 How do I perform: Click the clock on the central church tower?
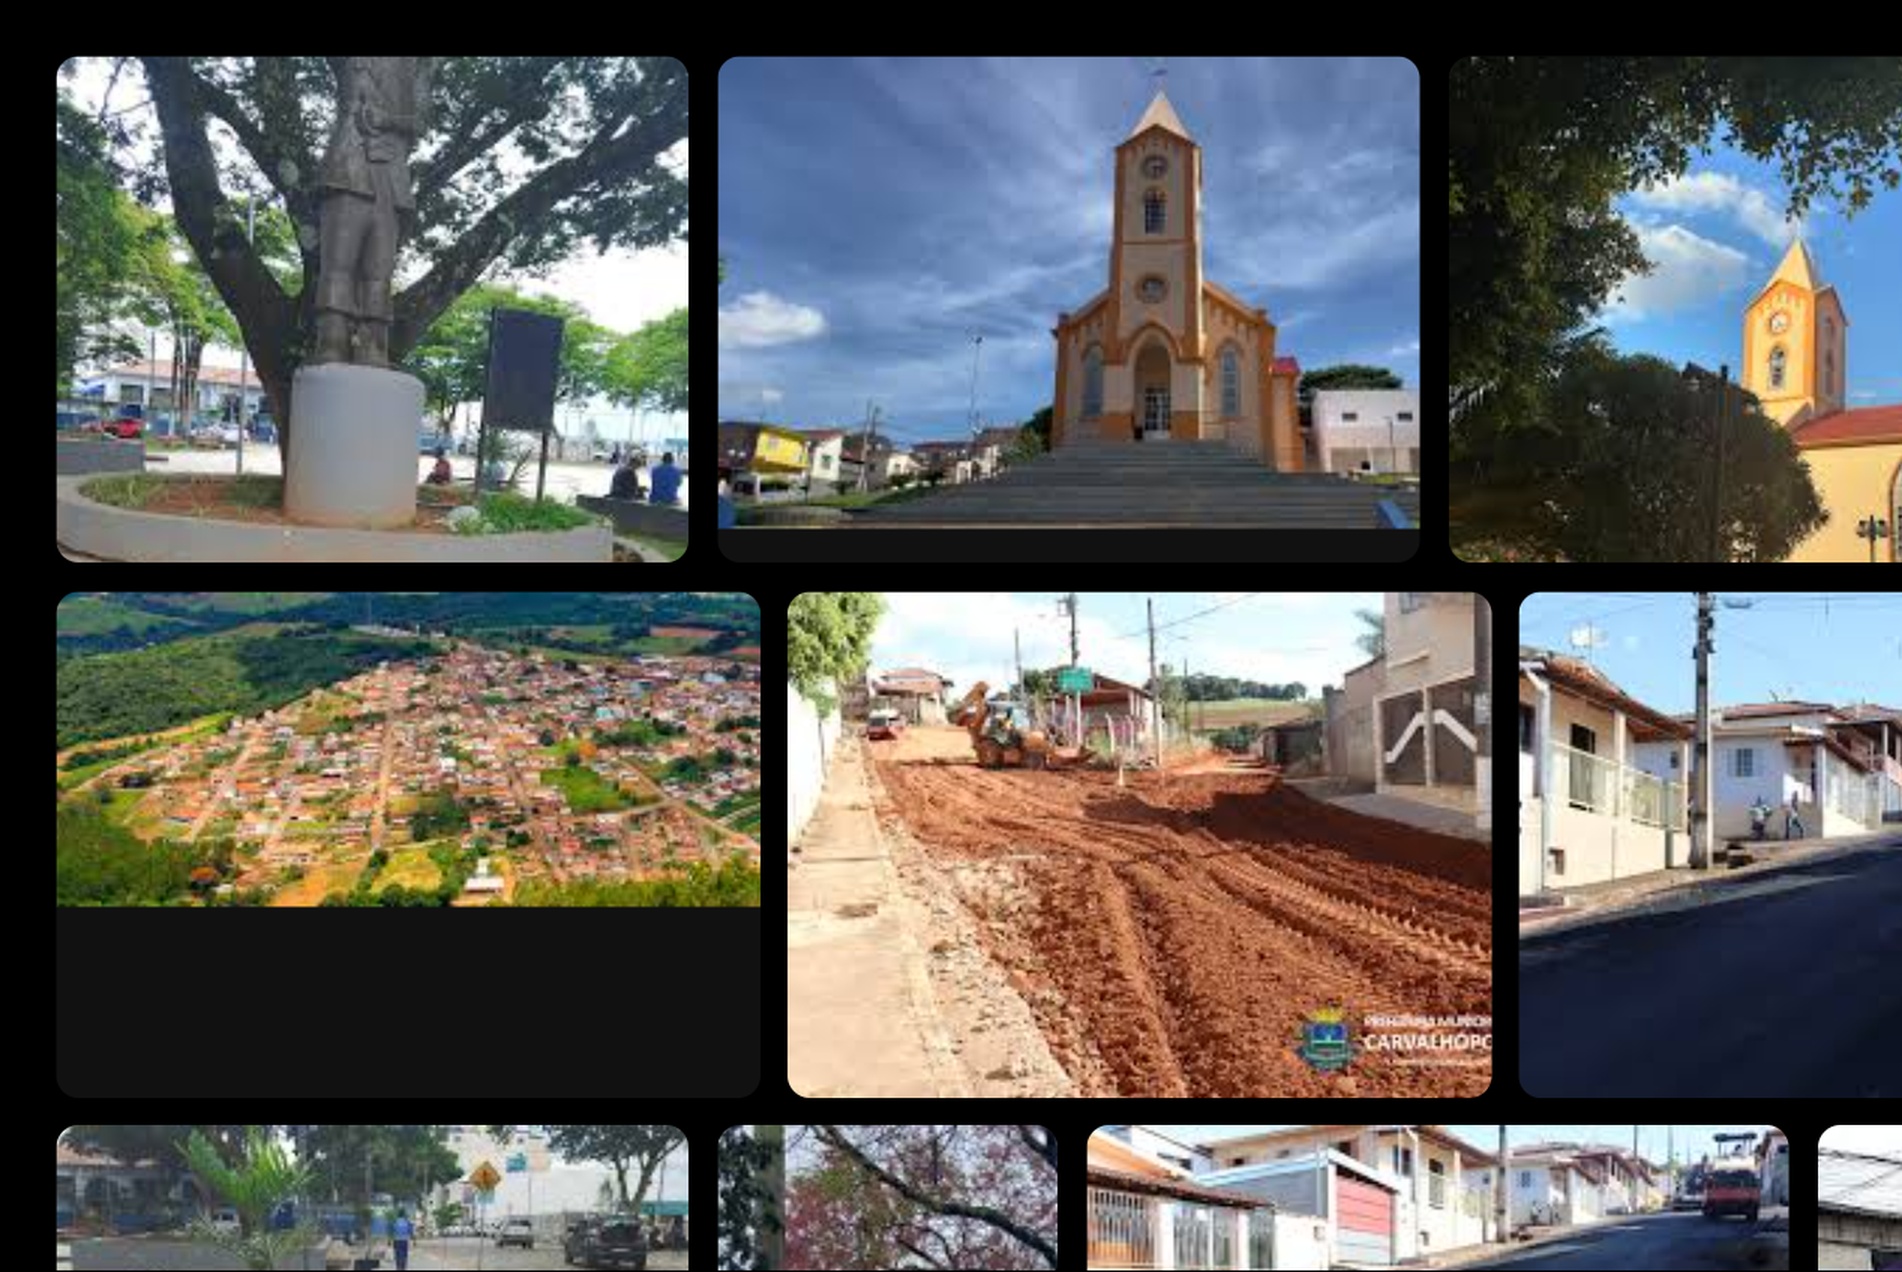(x=1154, y=168)
